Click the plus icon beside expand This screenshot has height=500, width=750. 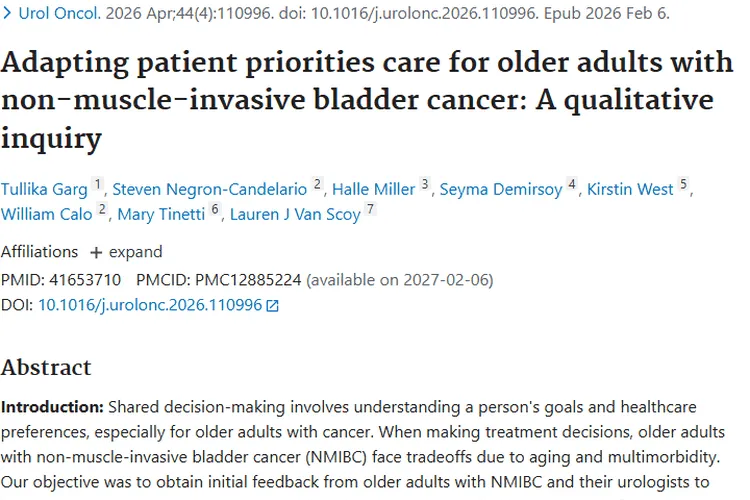point(96,253)
